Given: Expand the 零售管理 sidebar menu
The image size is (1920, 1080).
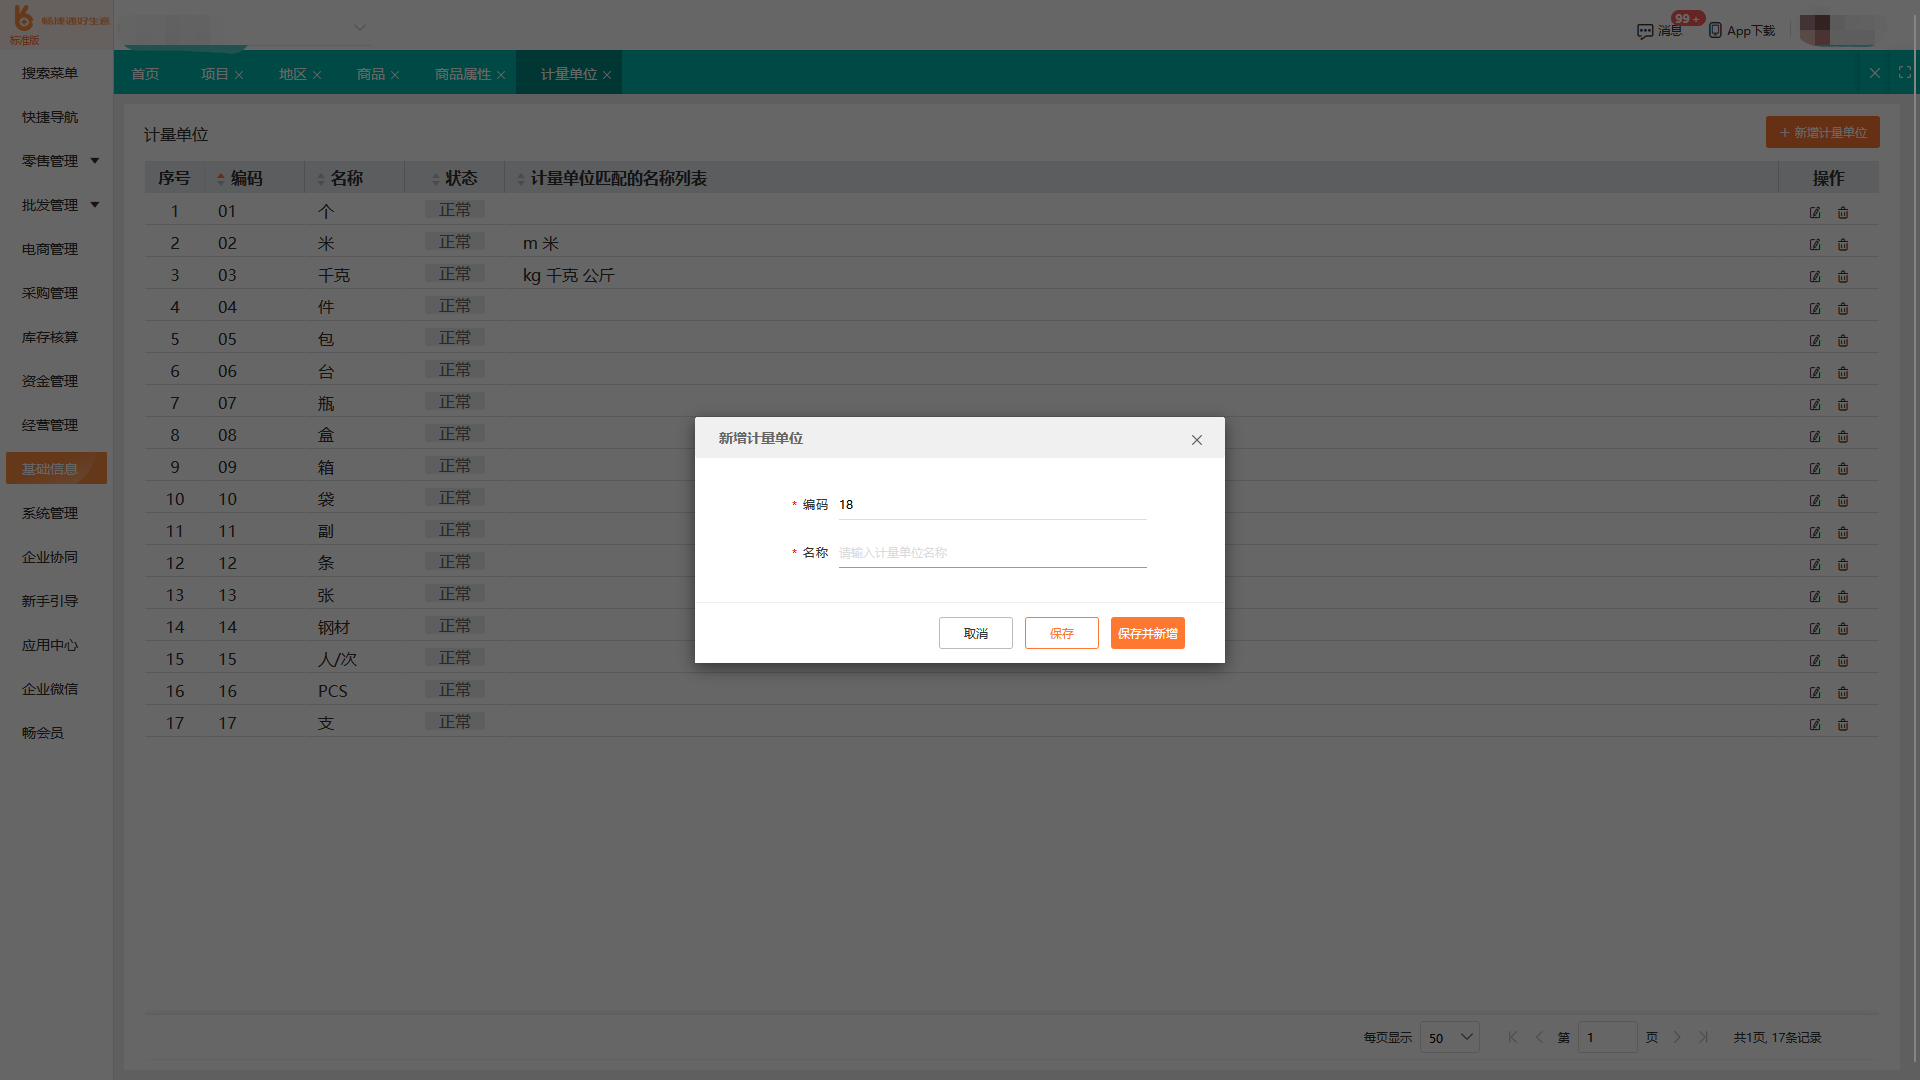Looking at the screenshot, I should tap(57, 161).
